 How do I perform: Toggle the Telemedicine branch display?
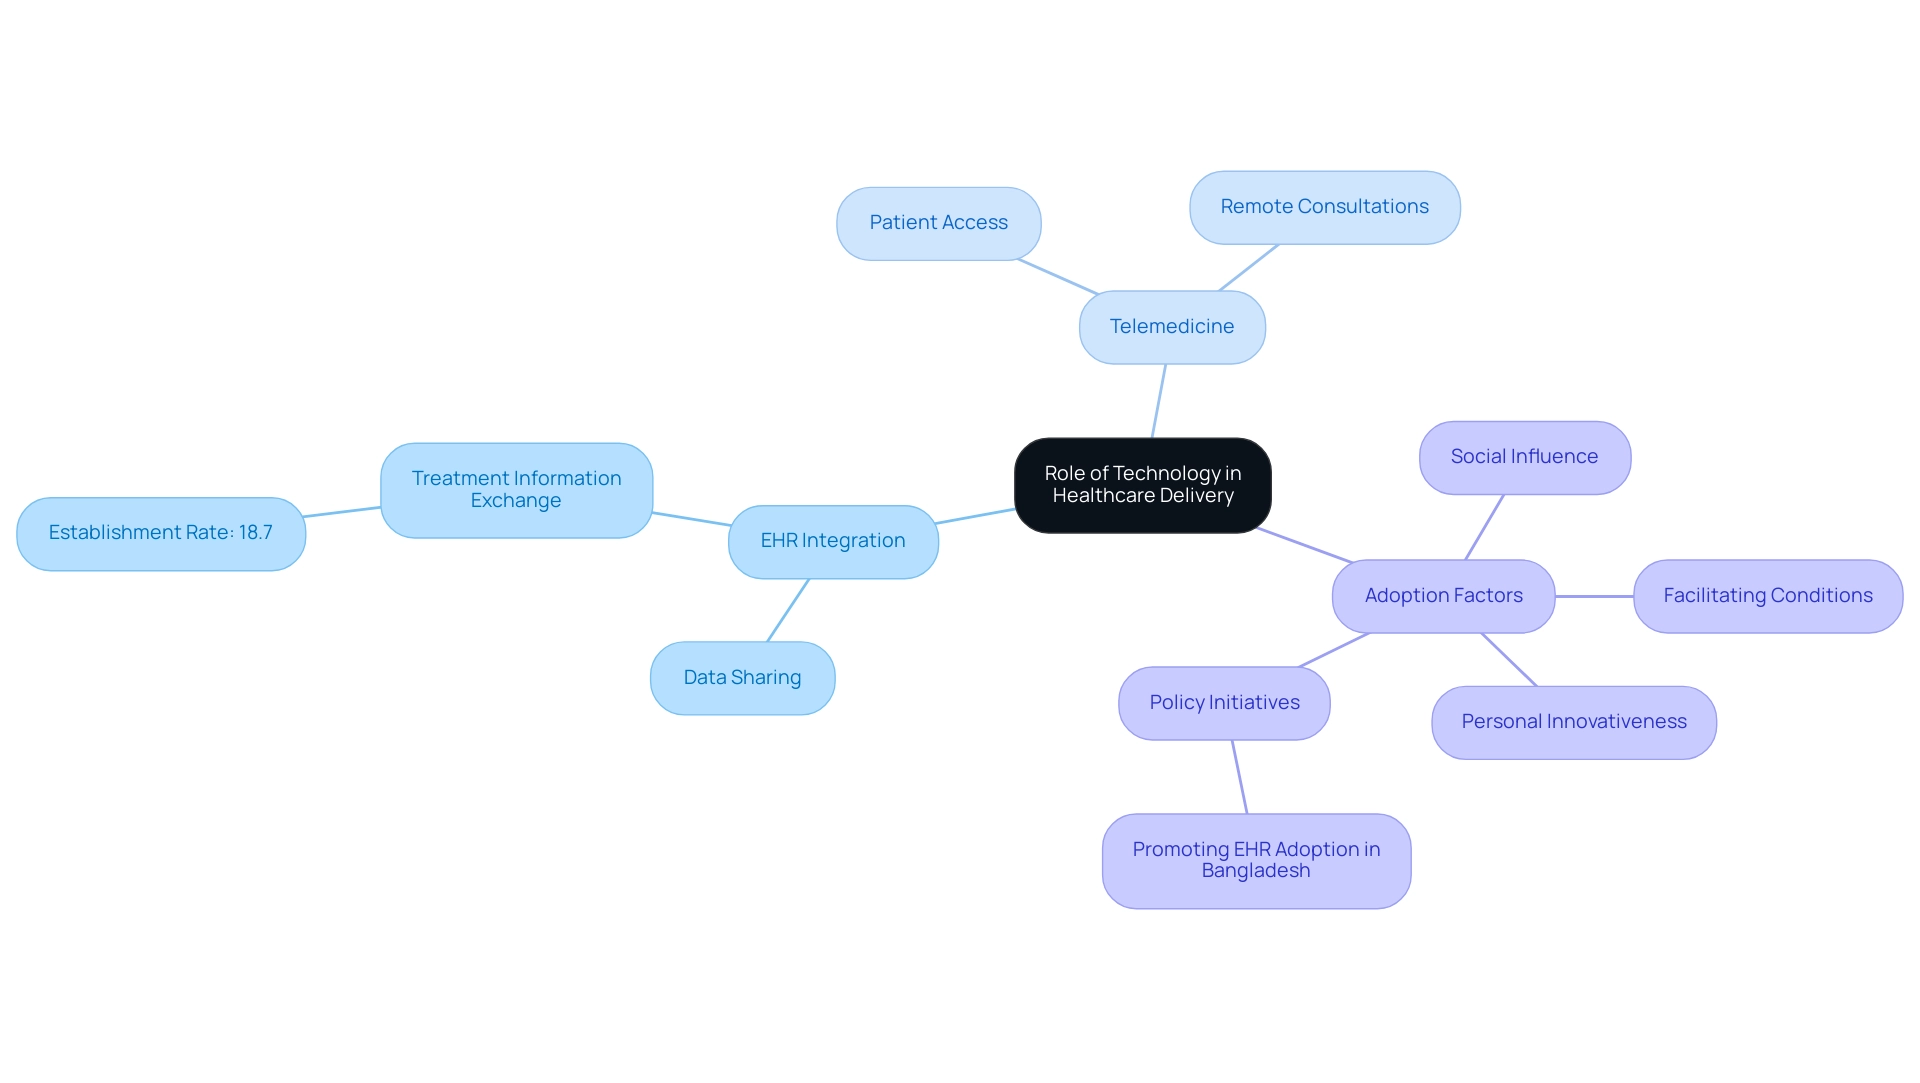(x=1170, y=326)
